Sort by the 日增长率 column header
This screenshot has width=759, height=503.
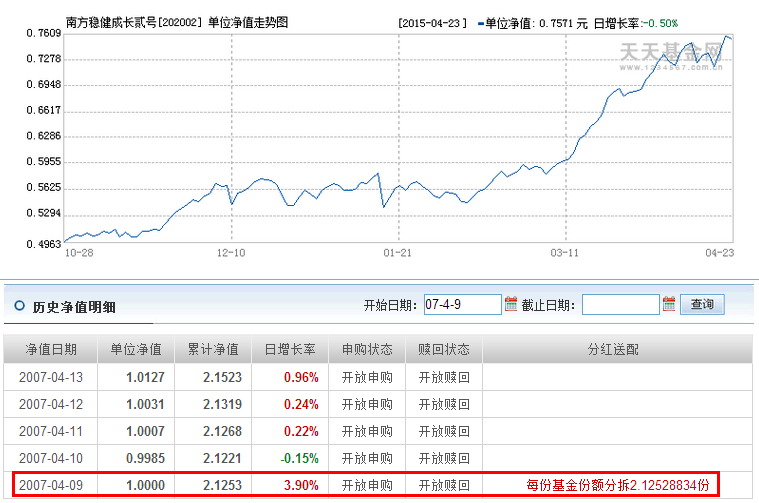pyautogui.click(x=290, y=350)
